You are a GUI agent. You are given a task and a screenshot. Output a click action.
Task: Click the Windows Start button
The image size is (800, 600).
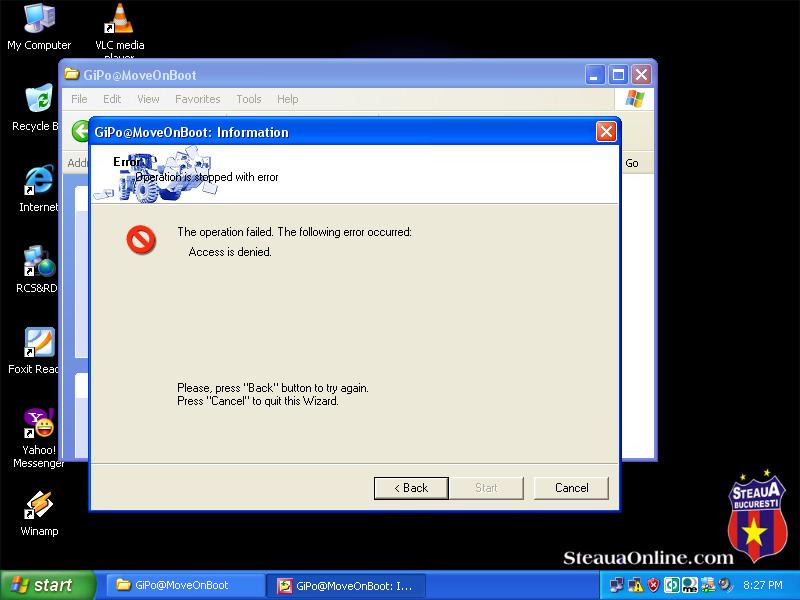click(47, 585)
